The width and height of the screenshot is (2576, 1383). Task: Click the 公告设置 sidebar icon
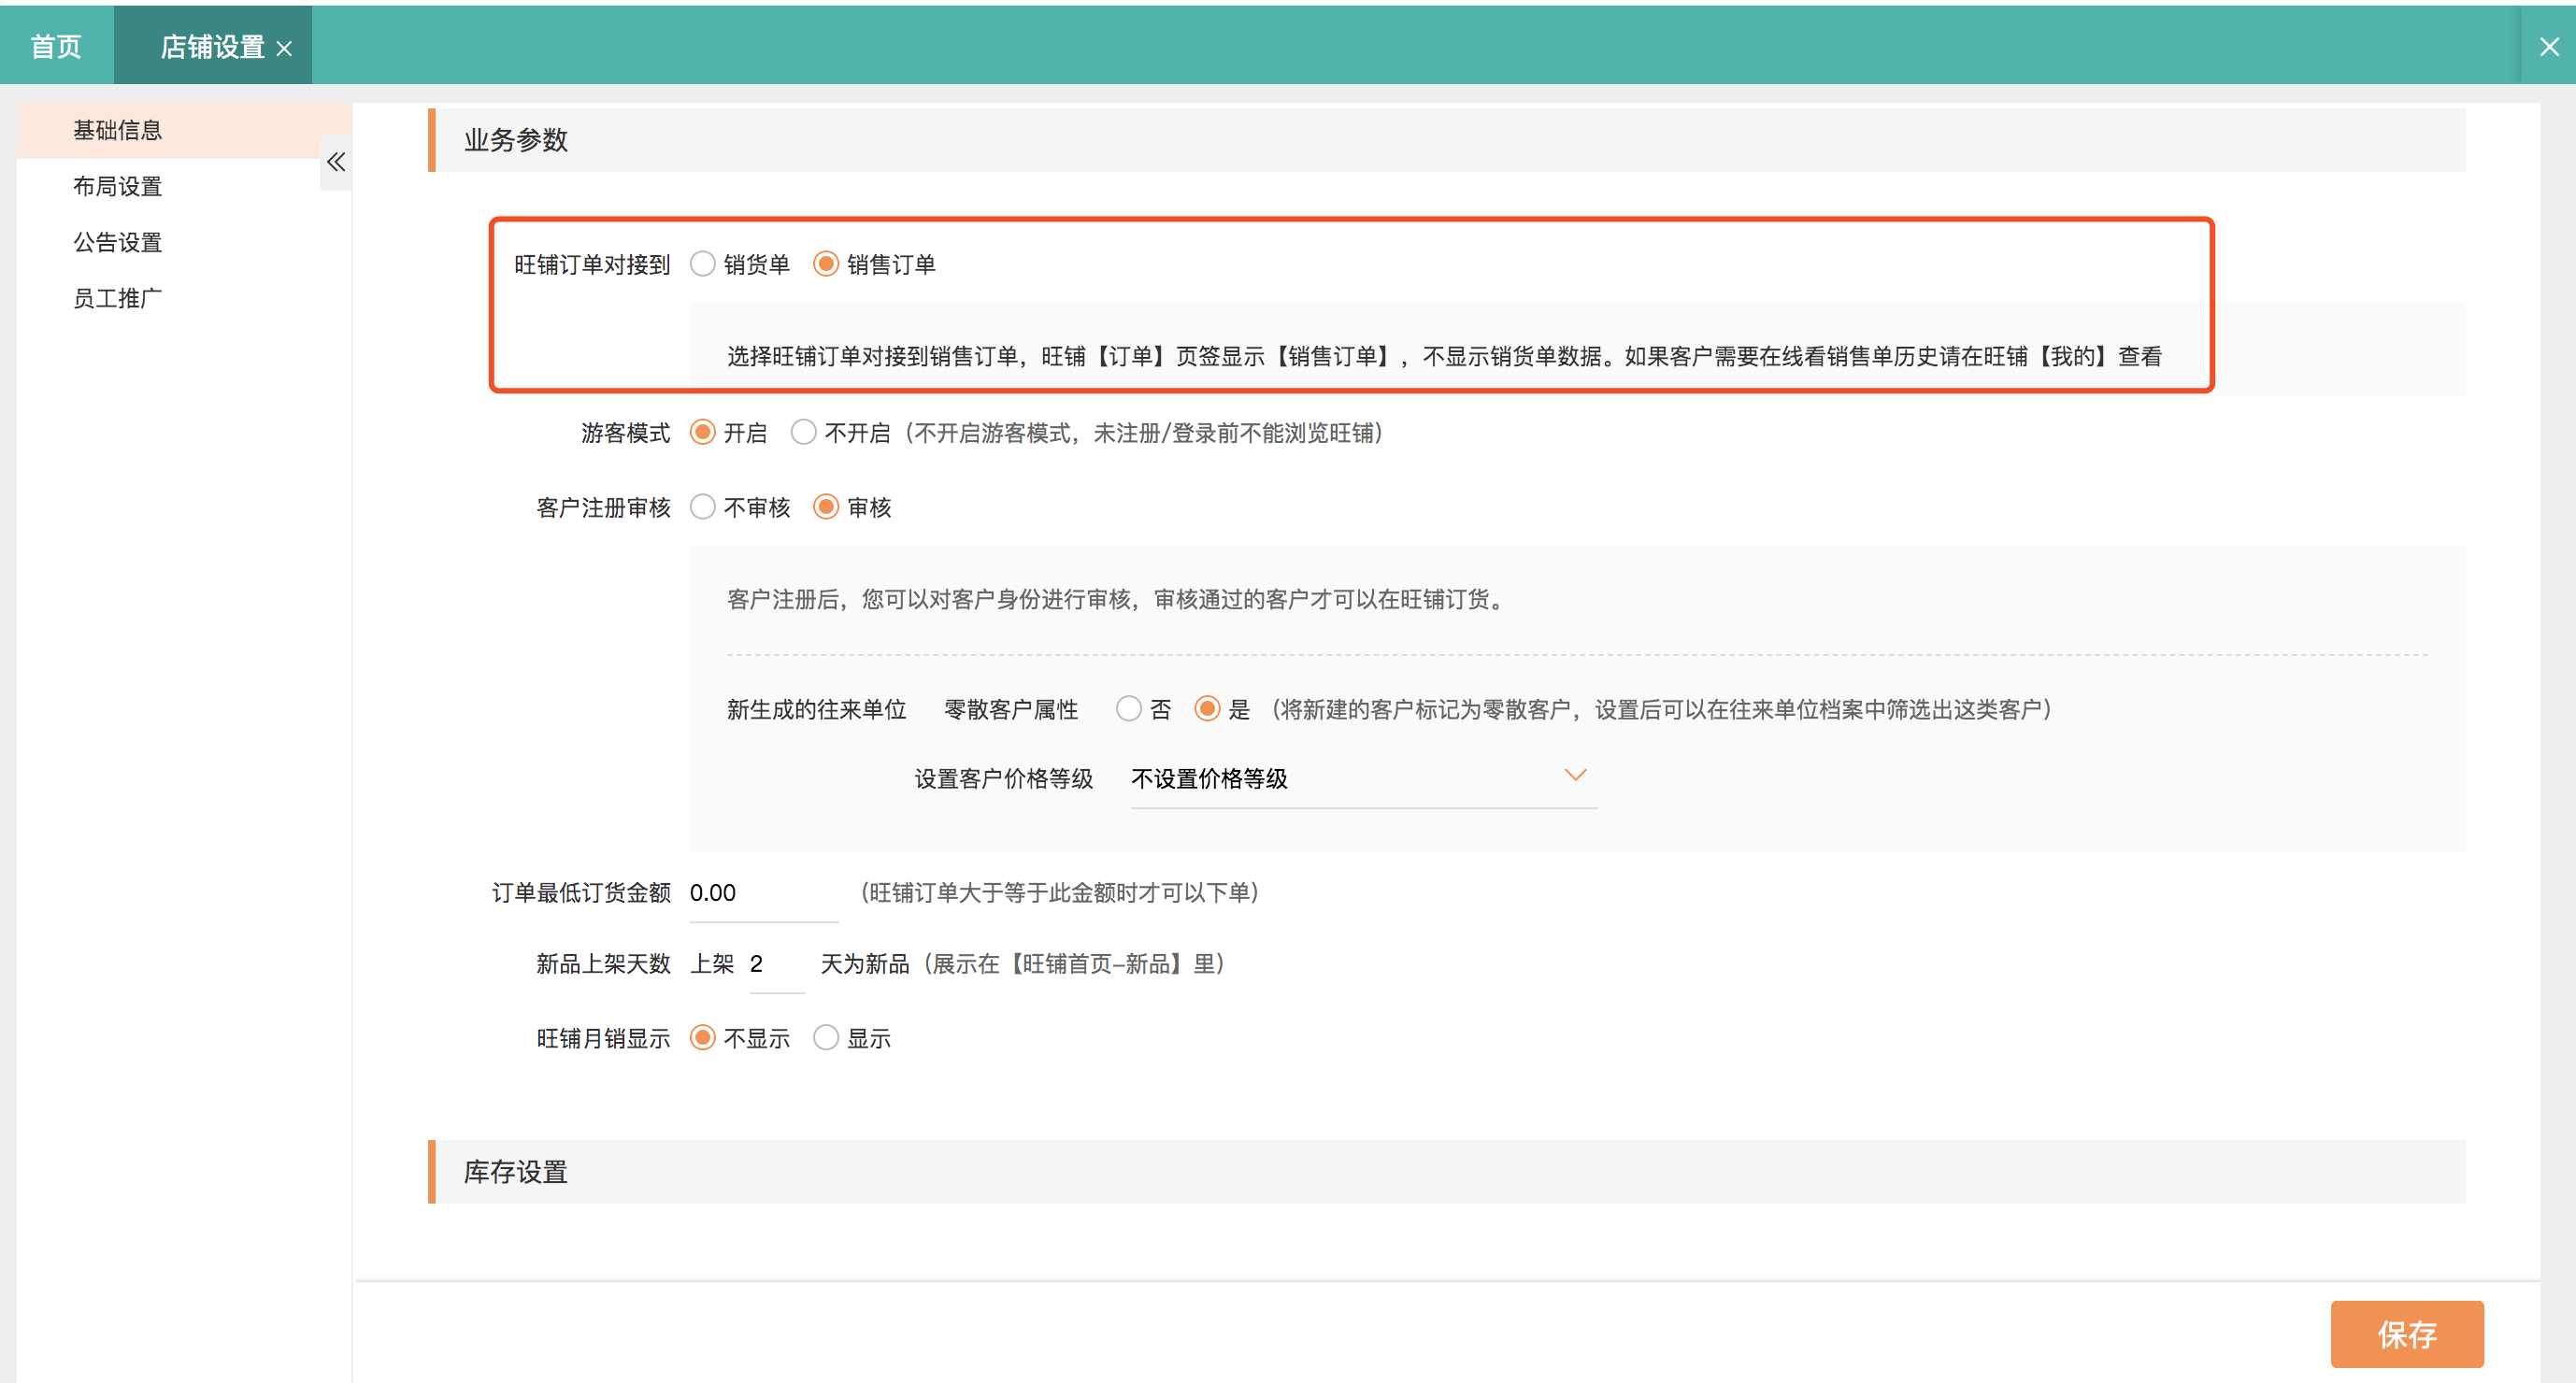(118, 242)
